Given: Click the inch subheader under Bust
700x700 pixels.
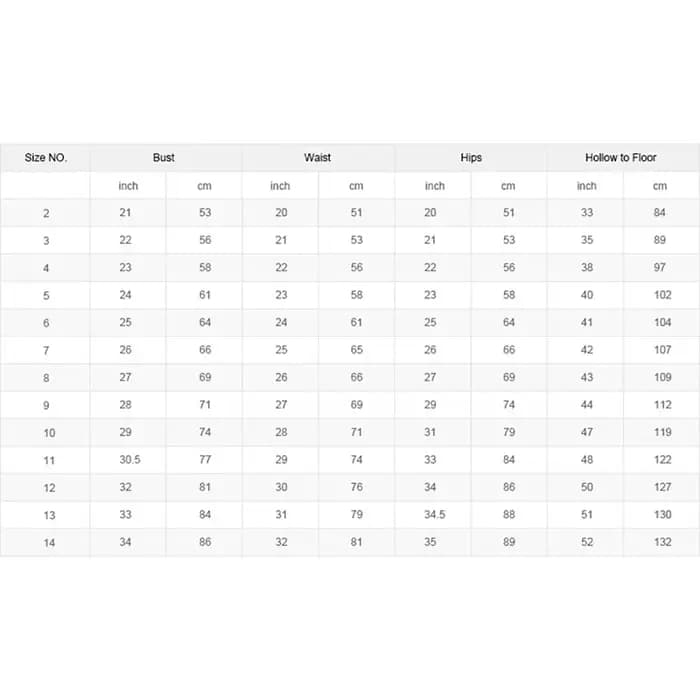Looking at the screenshot, I should 128,186.
